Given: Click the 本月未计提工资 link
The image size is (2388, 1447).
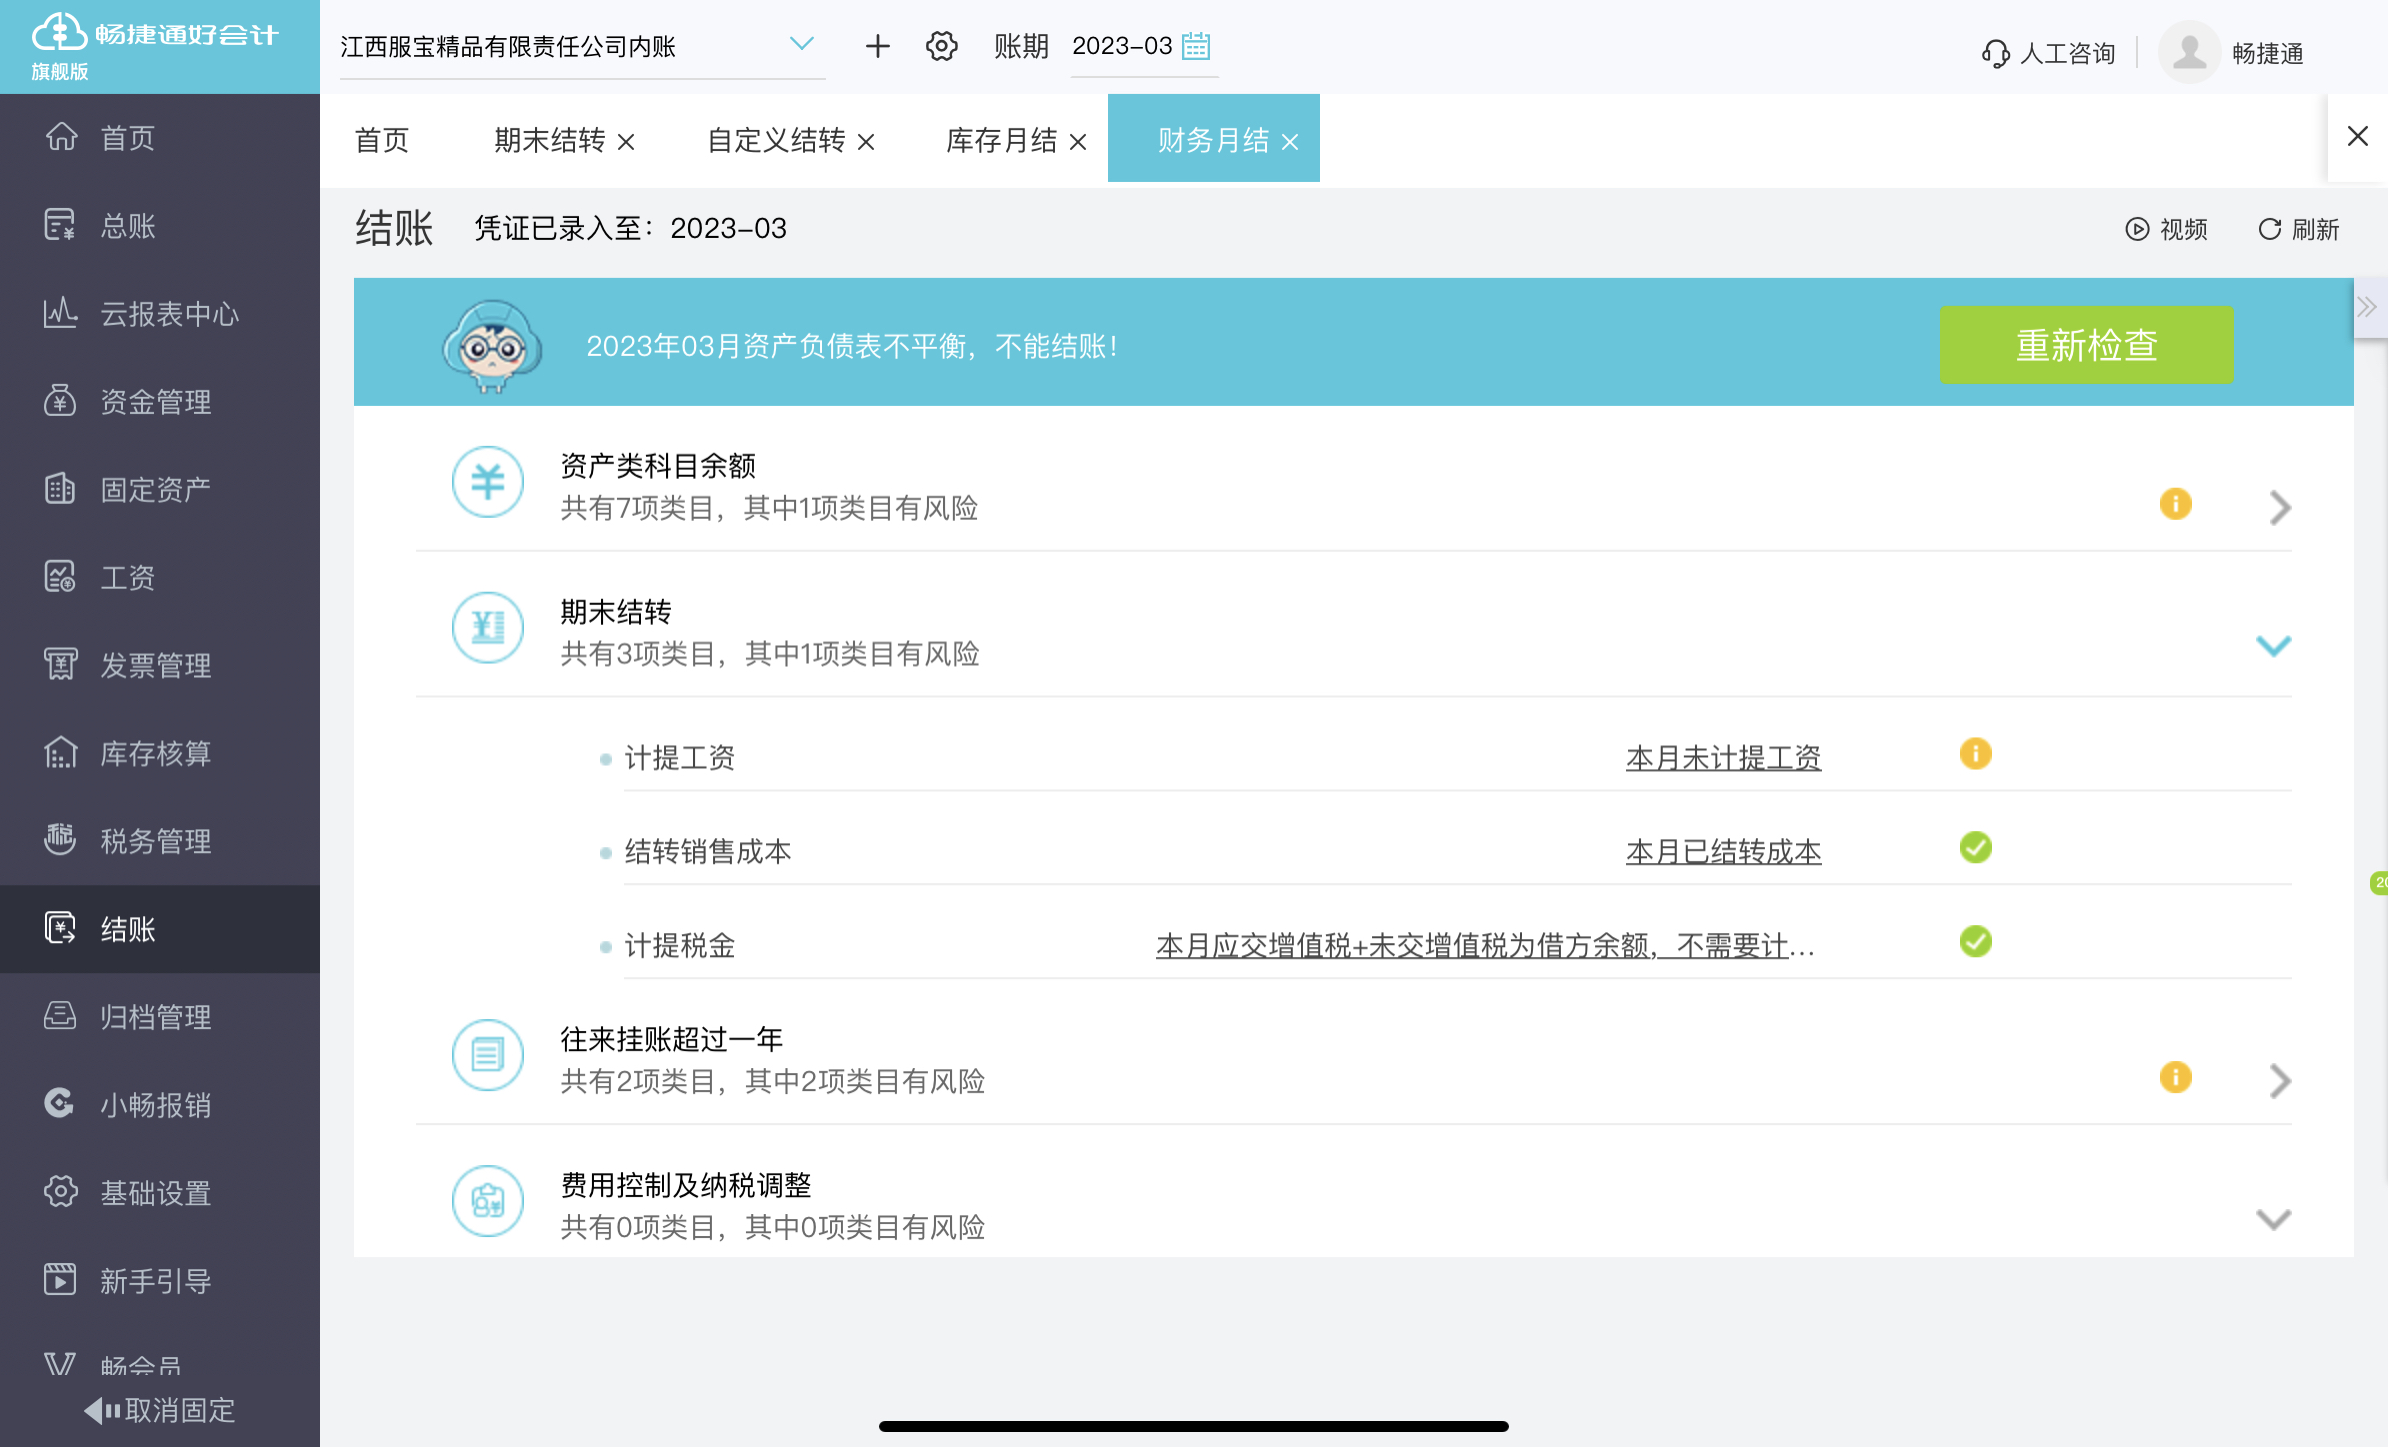Looking at the screenshot, I should click(x=1723, y=756).
